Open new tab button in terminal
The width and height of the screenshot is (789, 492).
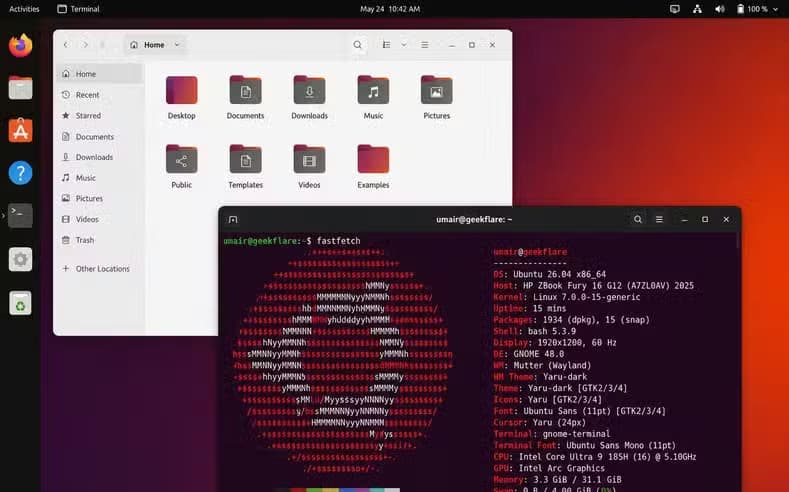point(232,219)
